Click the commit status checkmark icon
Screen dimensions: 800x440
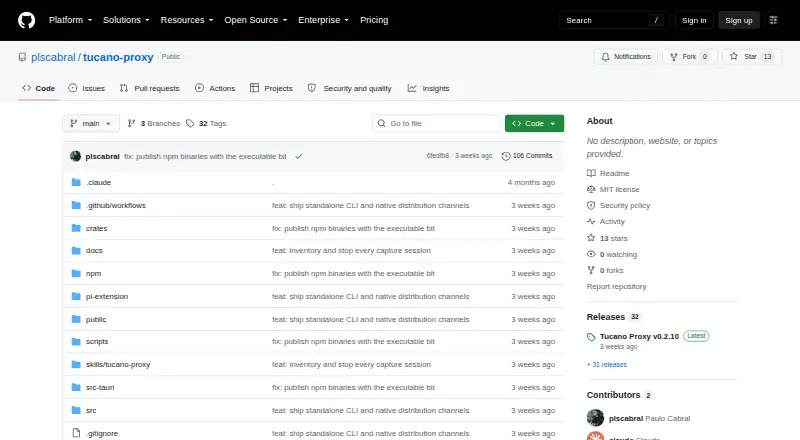pos(298,156)
